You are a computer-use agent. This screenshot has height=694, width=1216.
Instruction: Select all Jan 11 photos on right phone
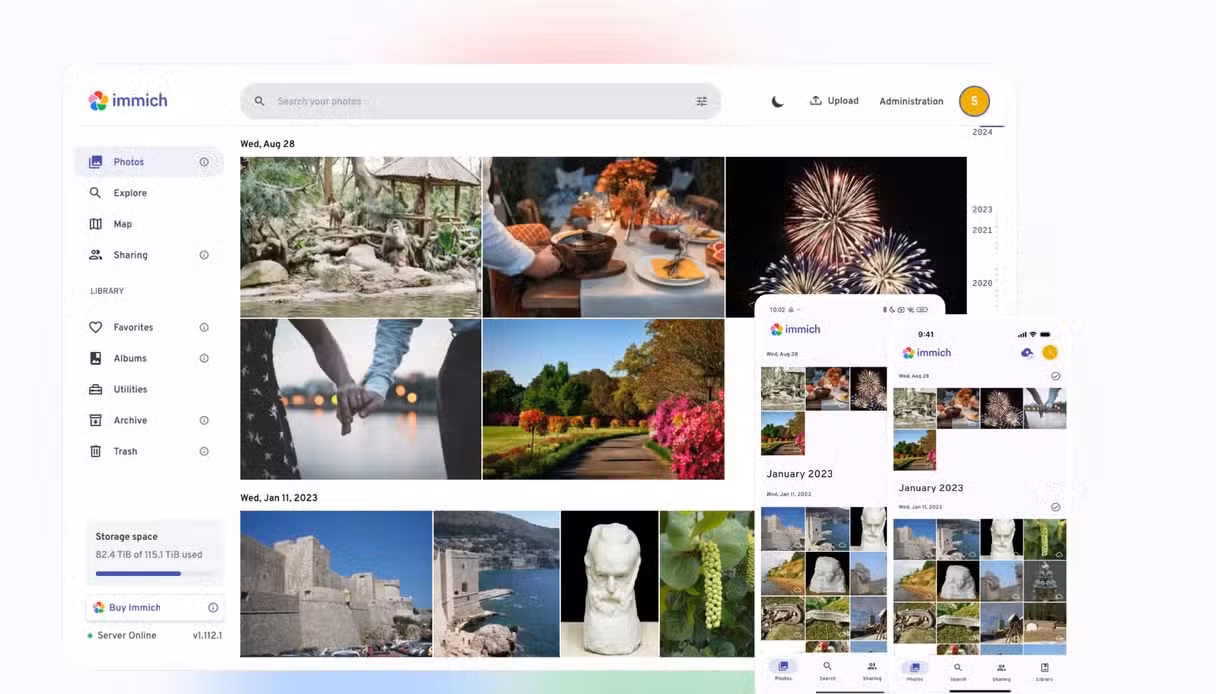pyautogui.click(x=1056, y=507)
